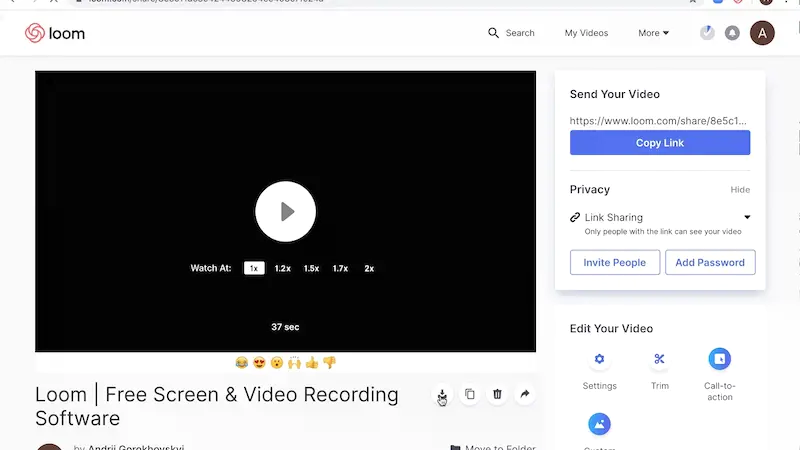Expand the Link Sharing dropdown
800x450 pixels.
746,217
